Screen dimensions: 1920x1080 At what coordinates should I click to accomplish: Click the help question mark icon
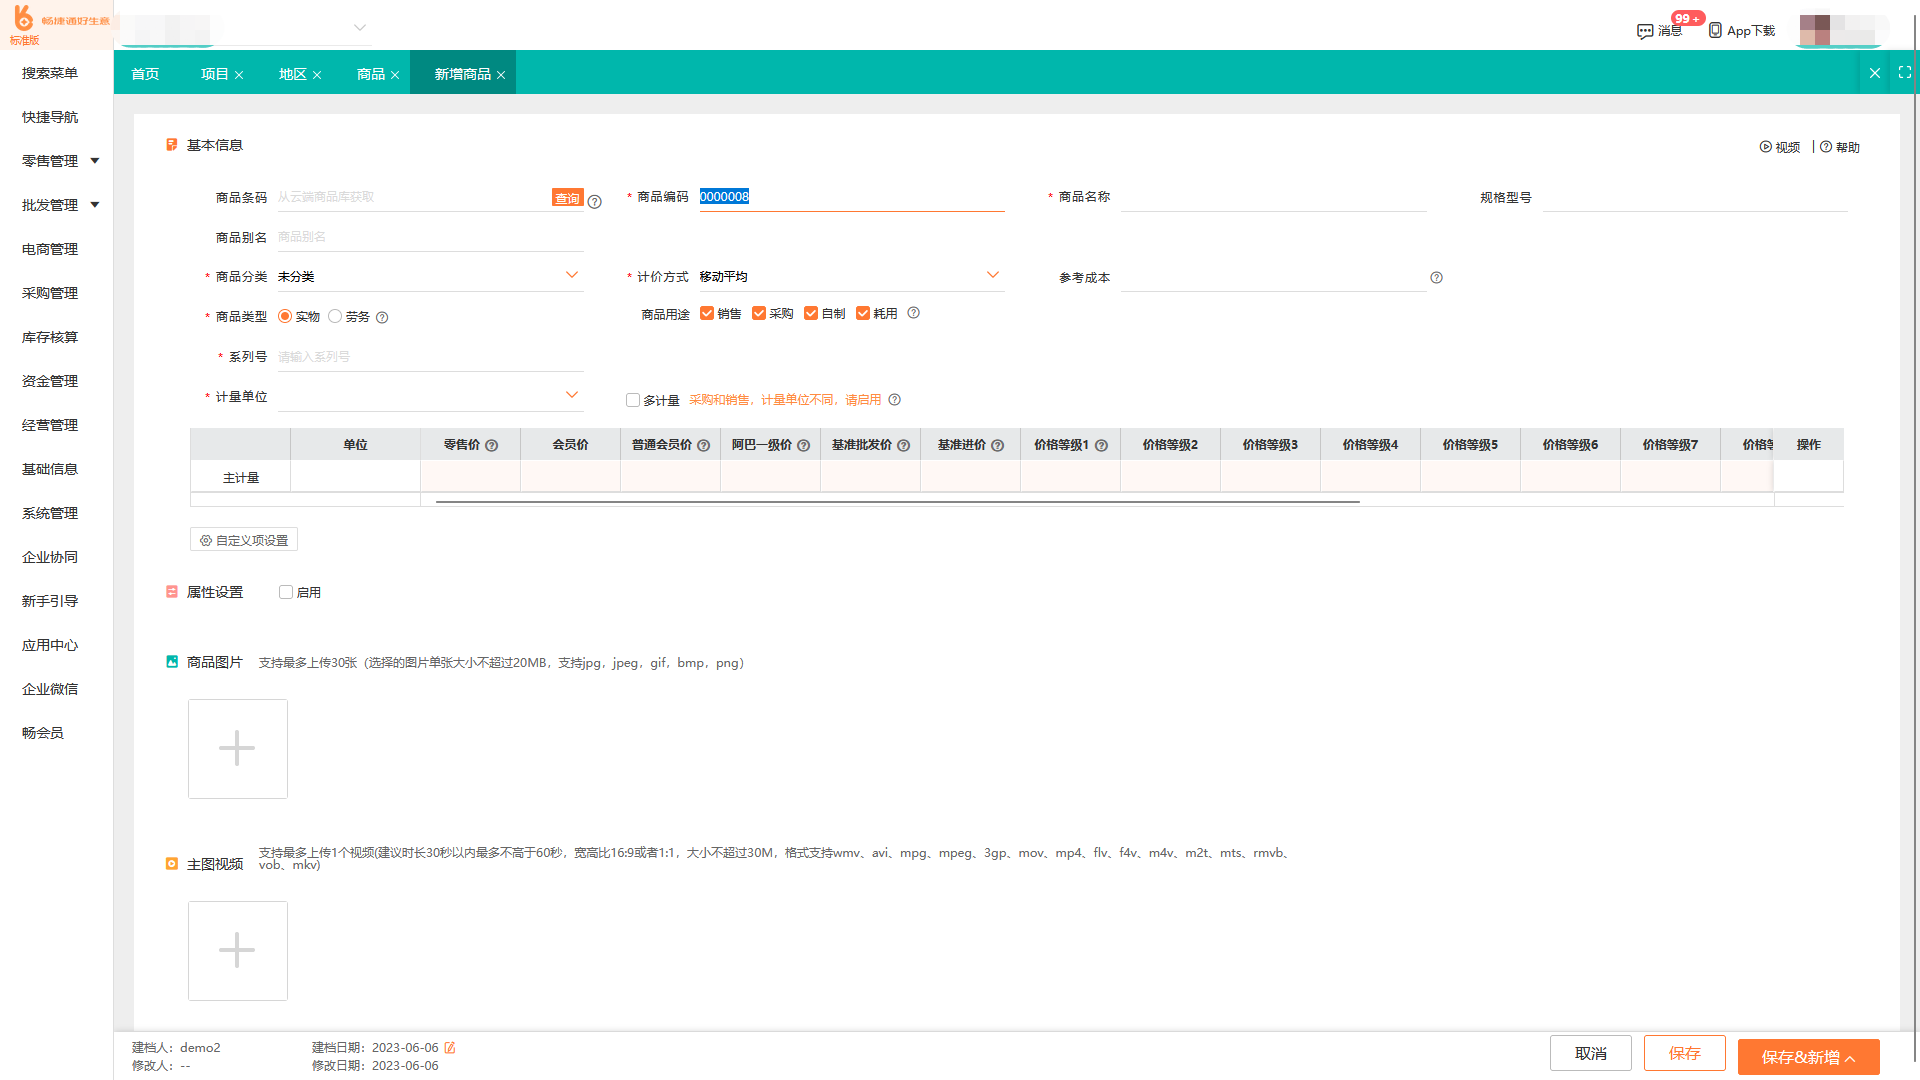pos(1825,146)
